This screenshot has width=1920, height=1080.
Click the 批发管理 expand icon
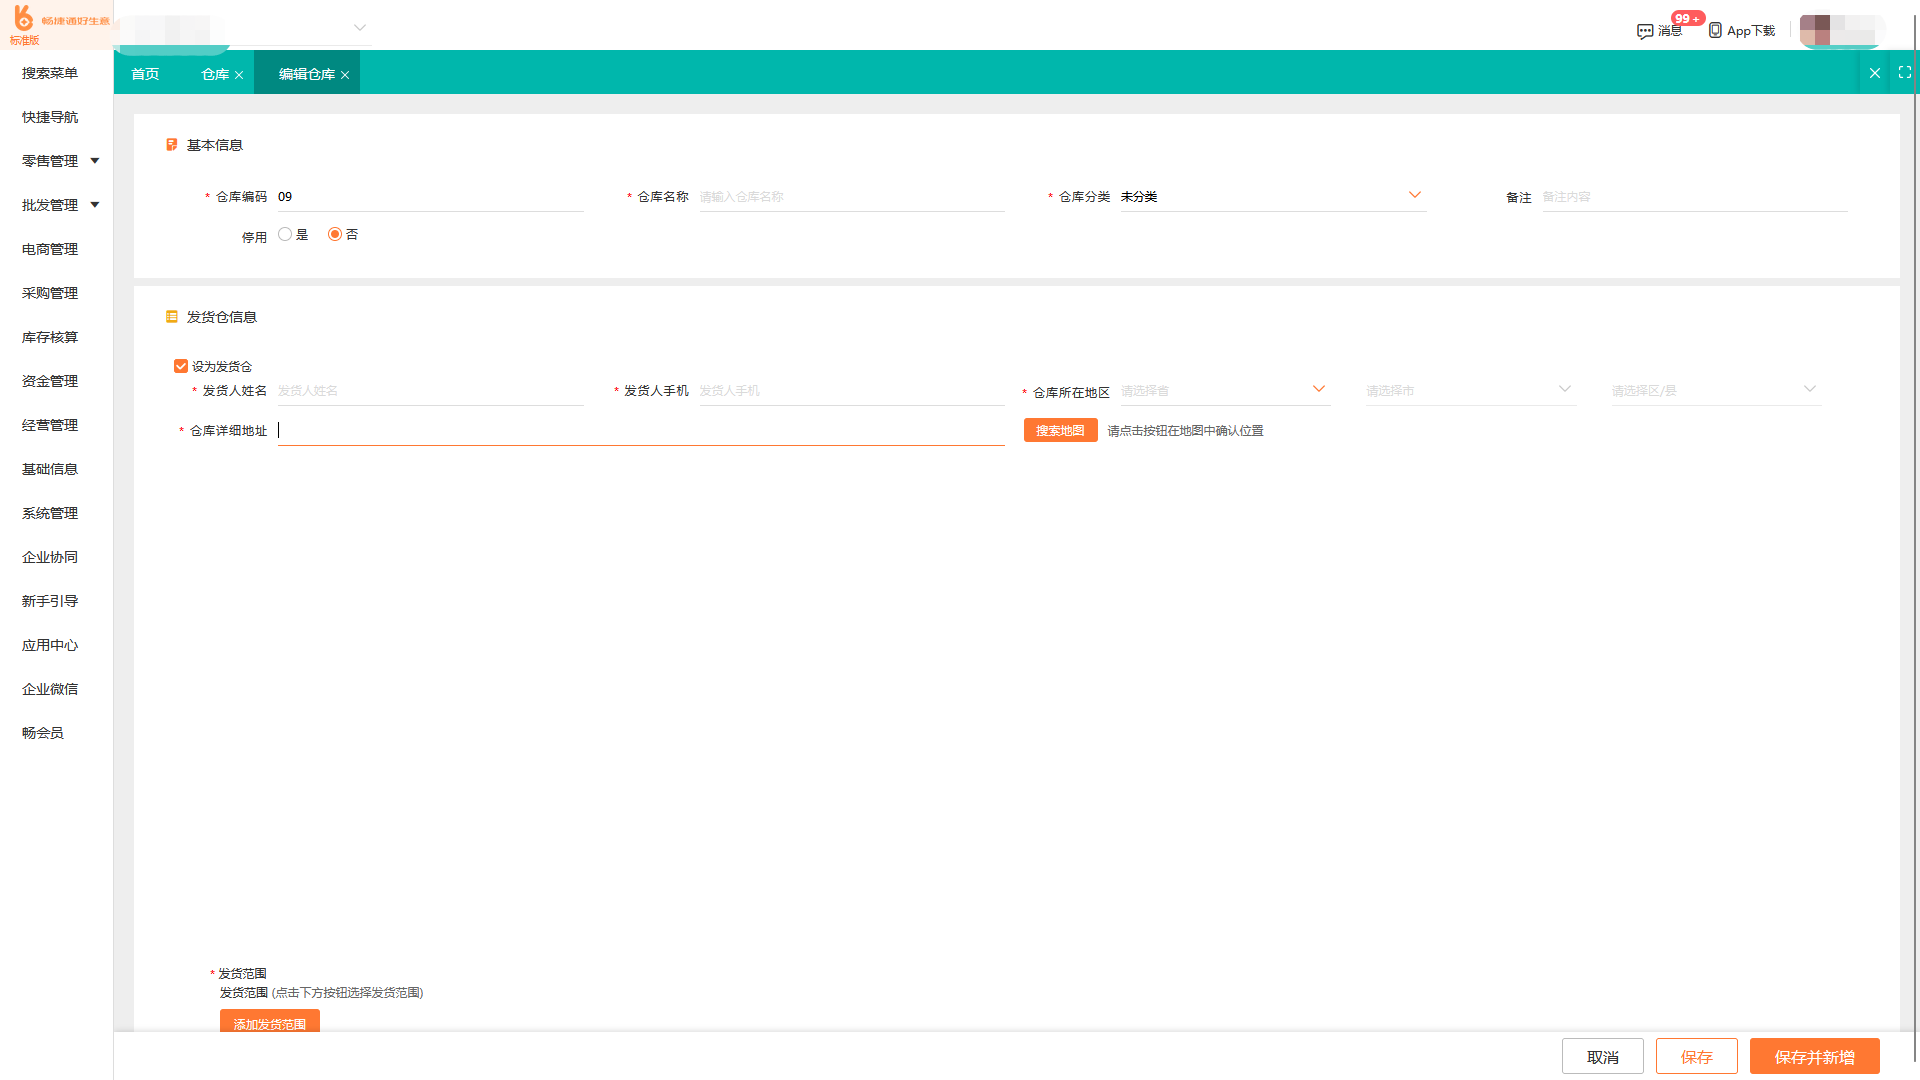click(x=99, y=204)
